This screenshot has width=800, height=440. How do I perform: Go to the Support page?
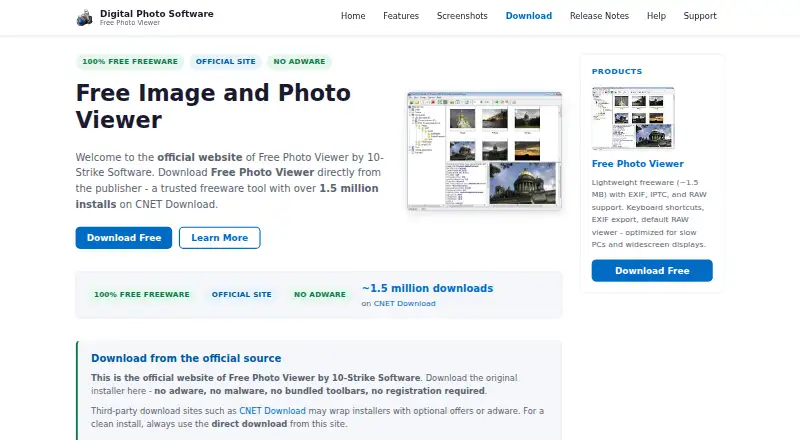click(x=700, y=16)
